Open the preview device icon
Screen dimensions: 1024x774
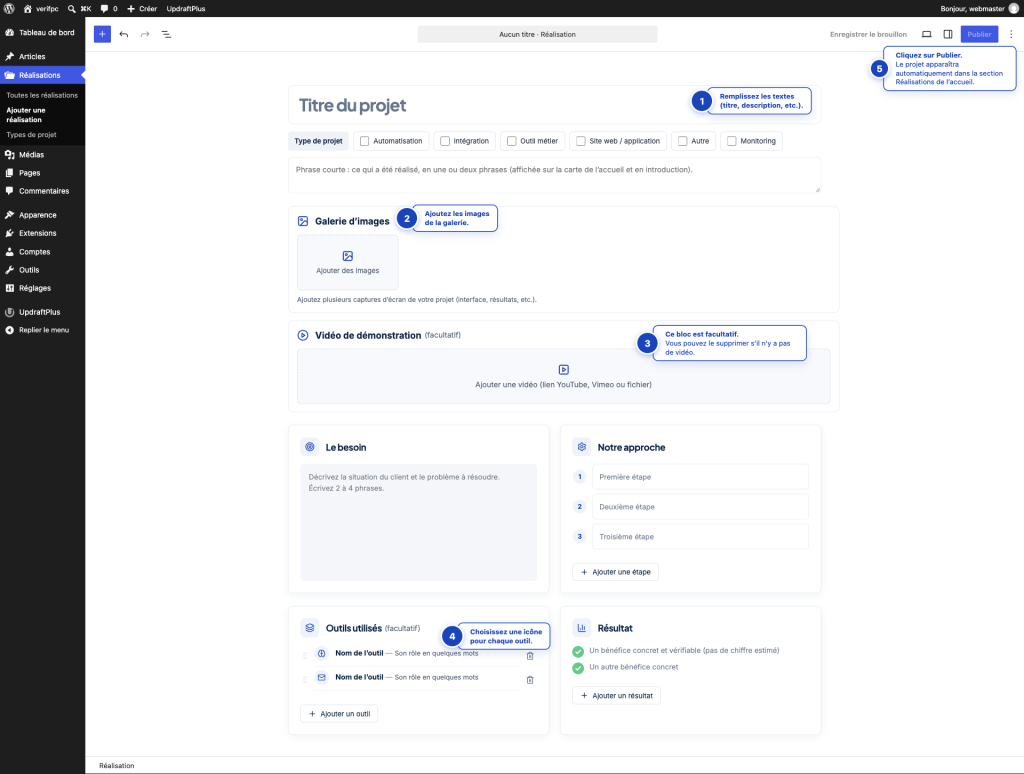pos(926,34)
